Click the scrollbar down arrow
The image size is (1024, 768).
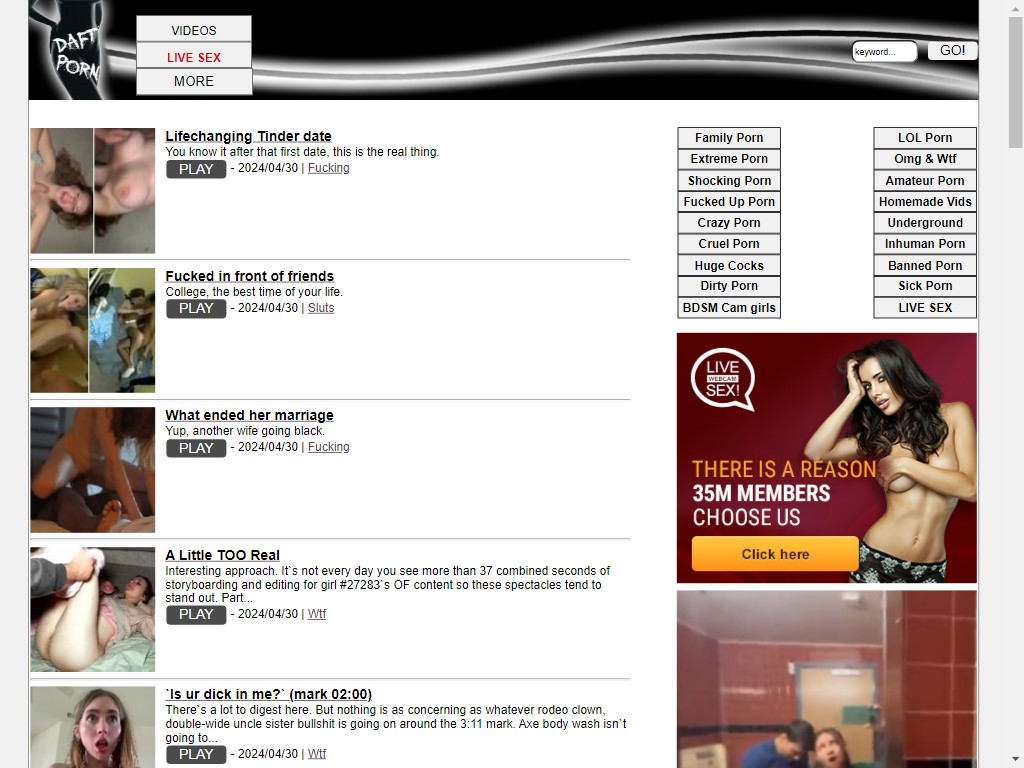pyautogui.click(x=1015, y=759)
